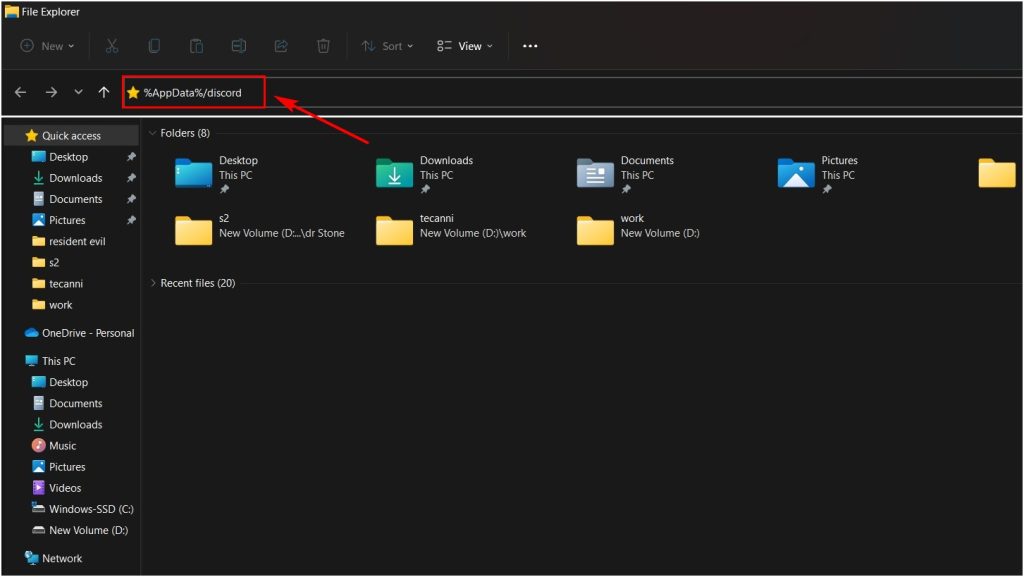Go up one level with up arrow
Image resolution: width=1024 pixels, height=577 pixels.
point(104,92)
